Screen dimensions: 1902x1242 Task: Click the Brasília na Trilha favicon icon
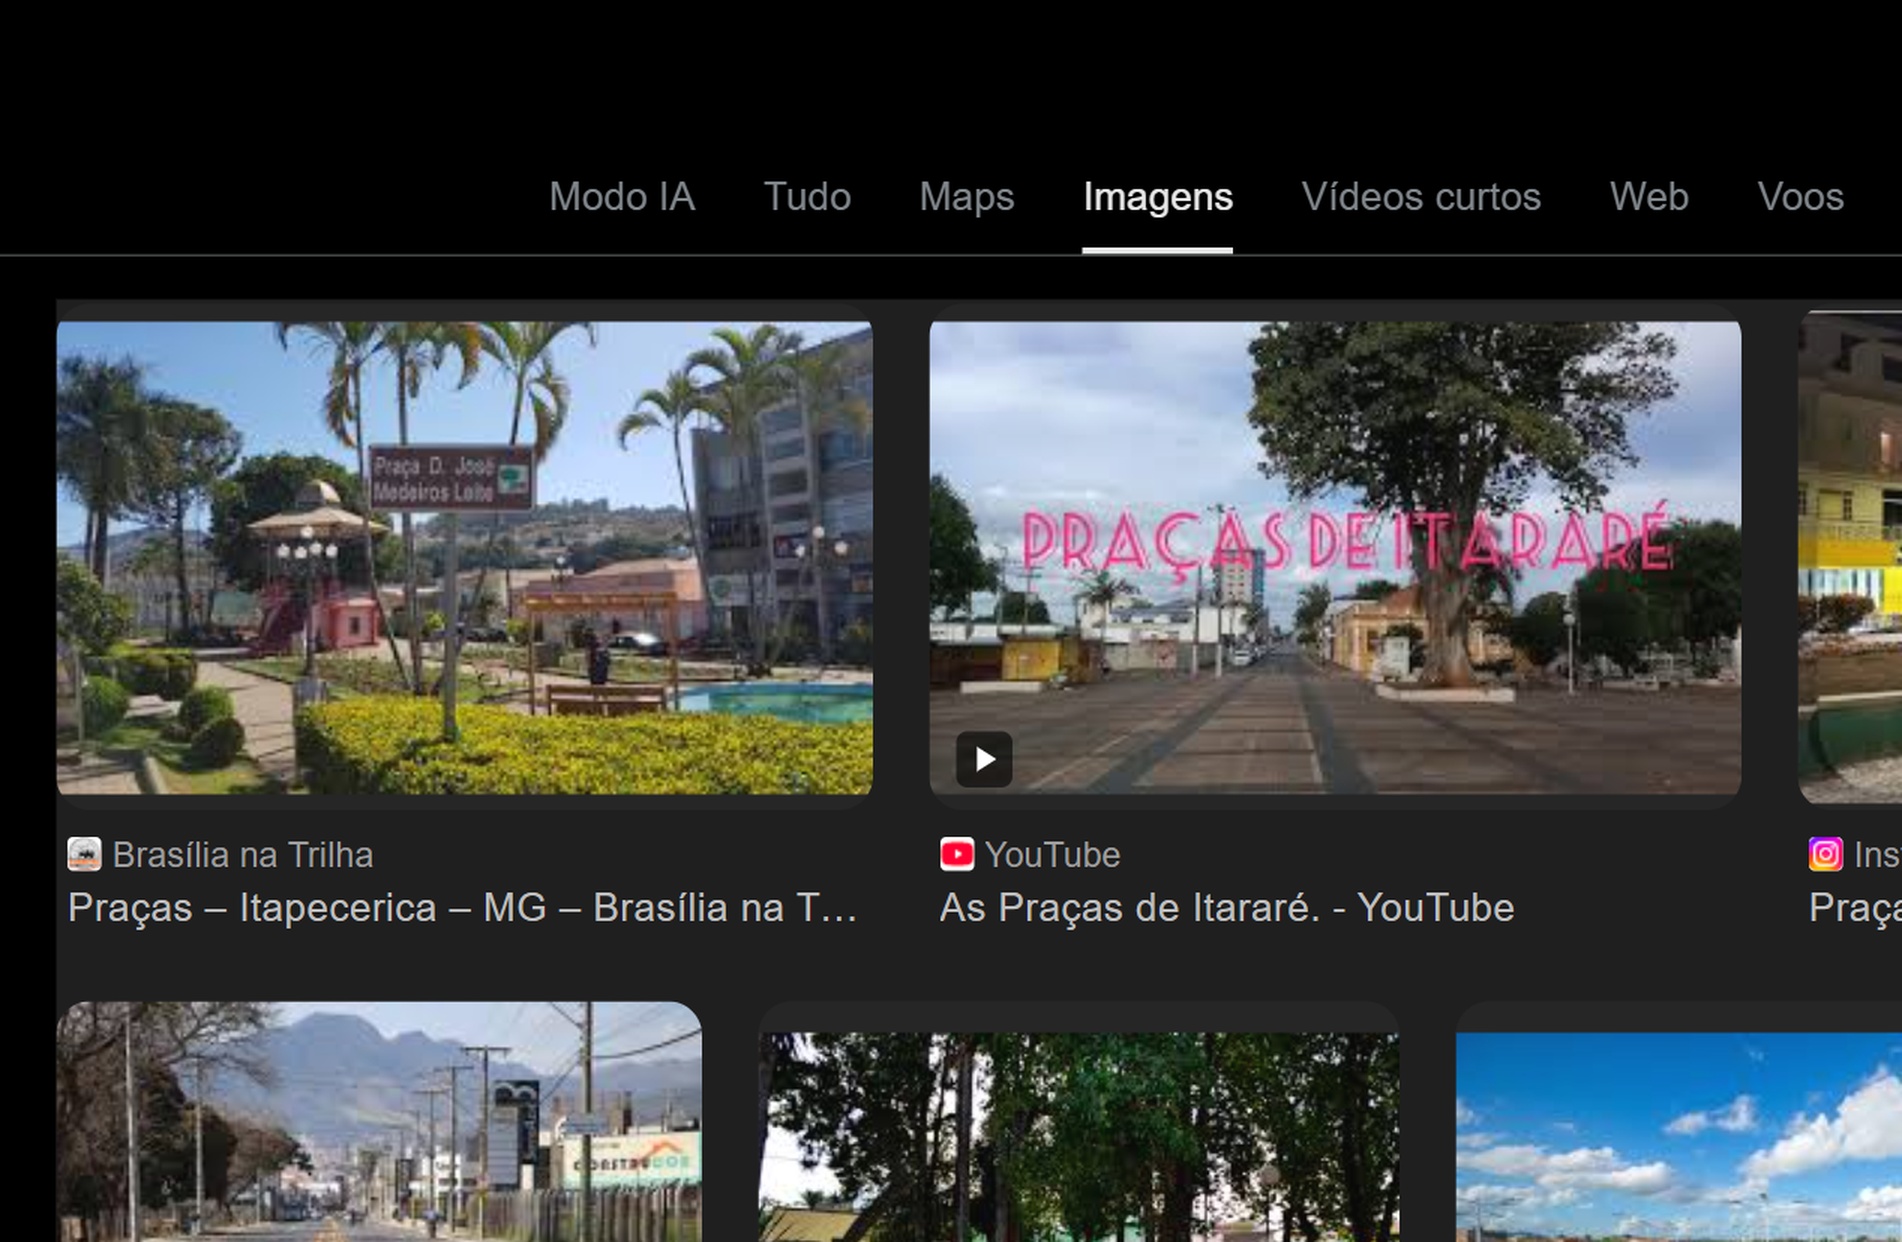[84, 855]
